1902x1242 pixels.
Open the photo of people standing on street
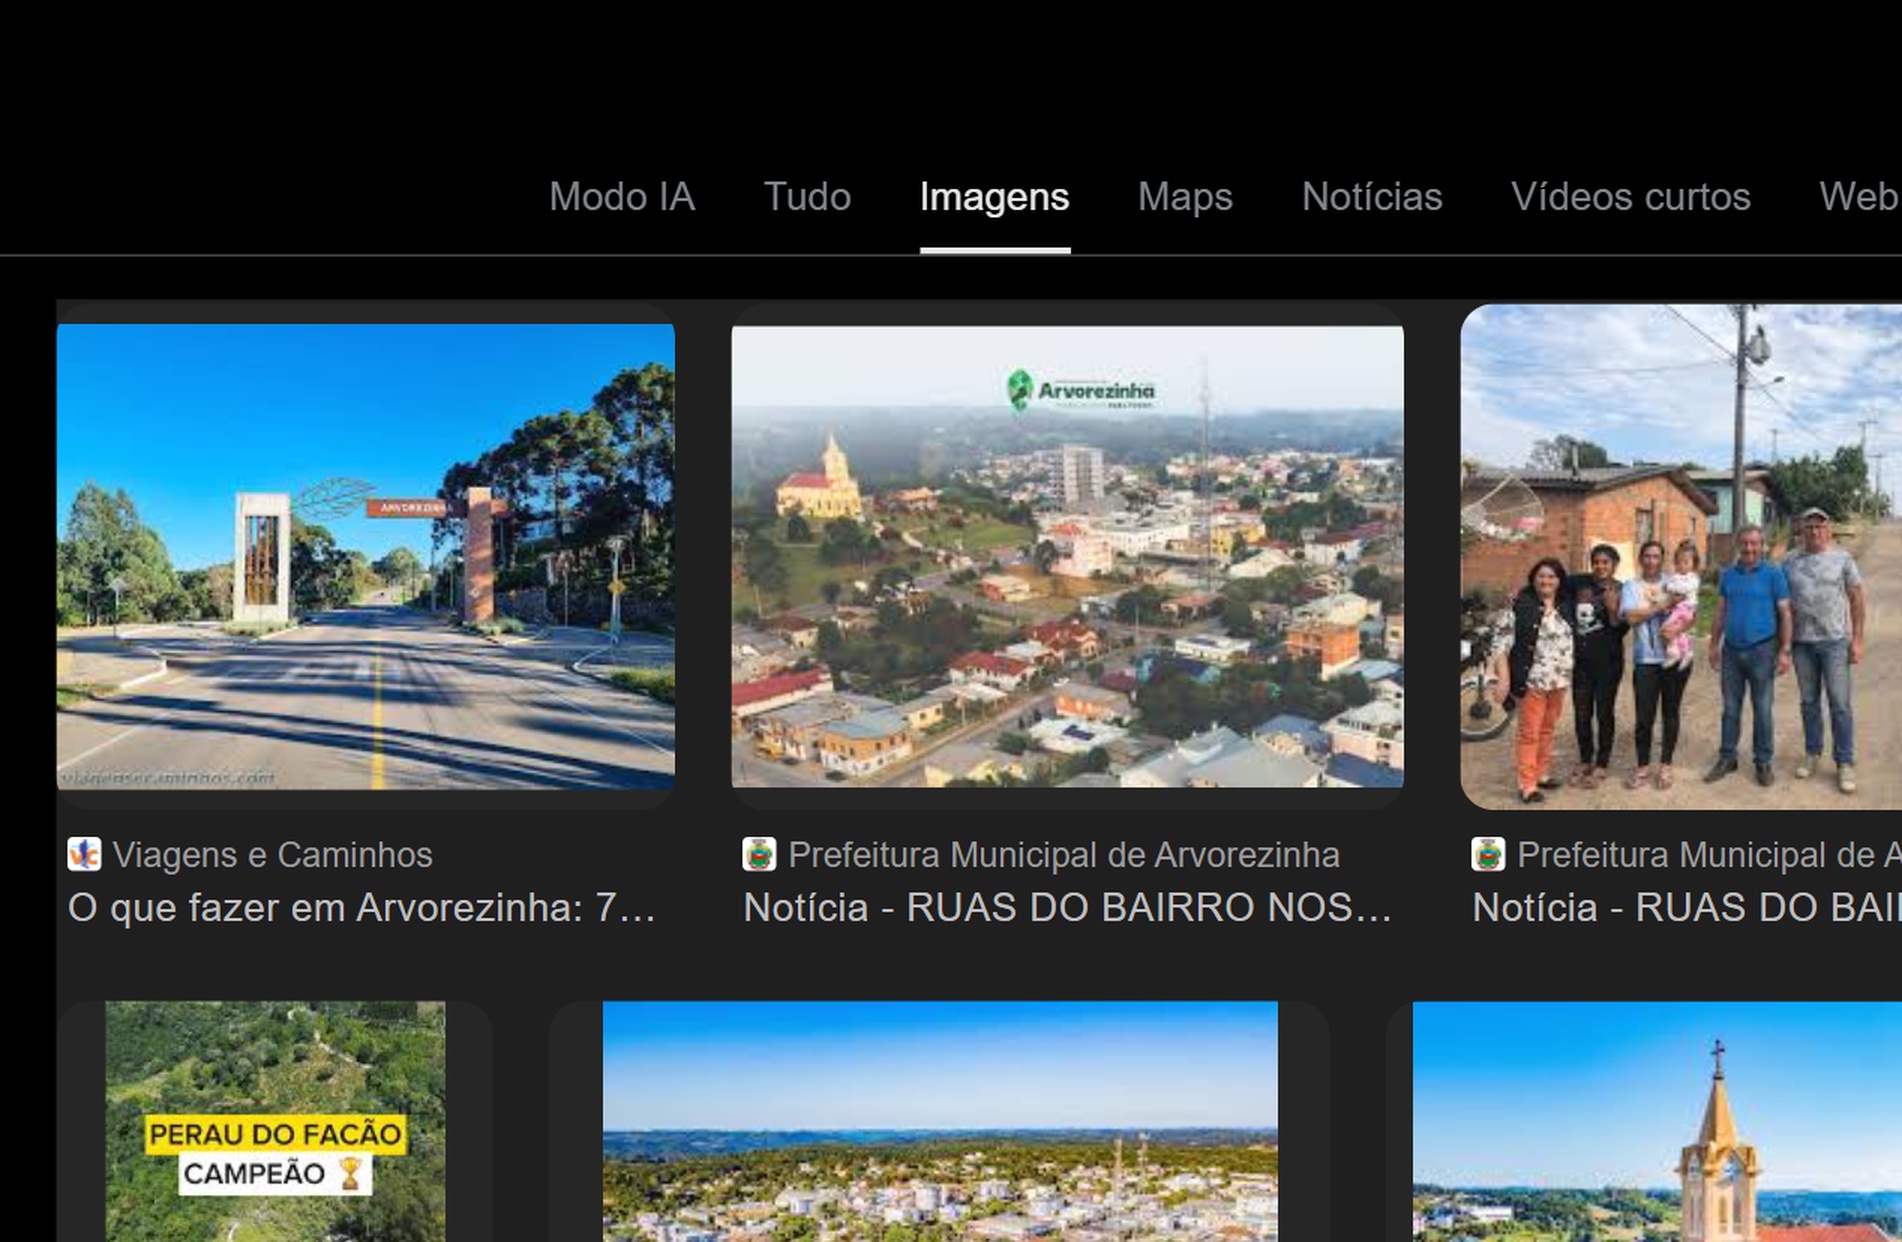[1680, 556]
